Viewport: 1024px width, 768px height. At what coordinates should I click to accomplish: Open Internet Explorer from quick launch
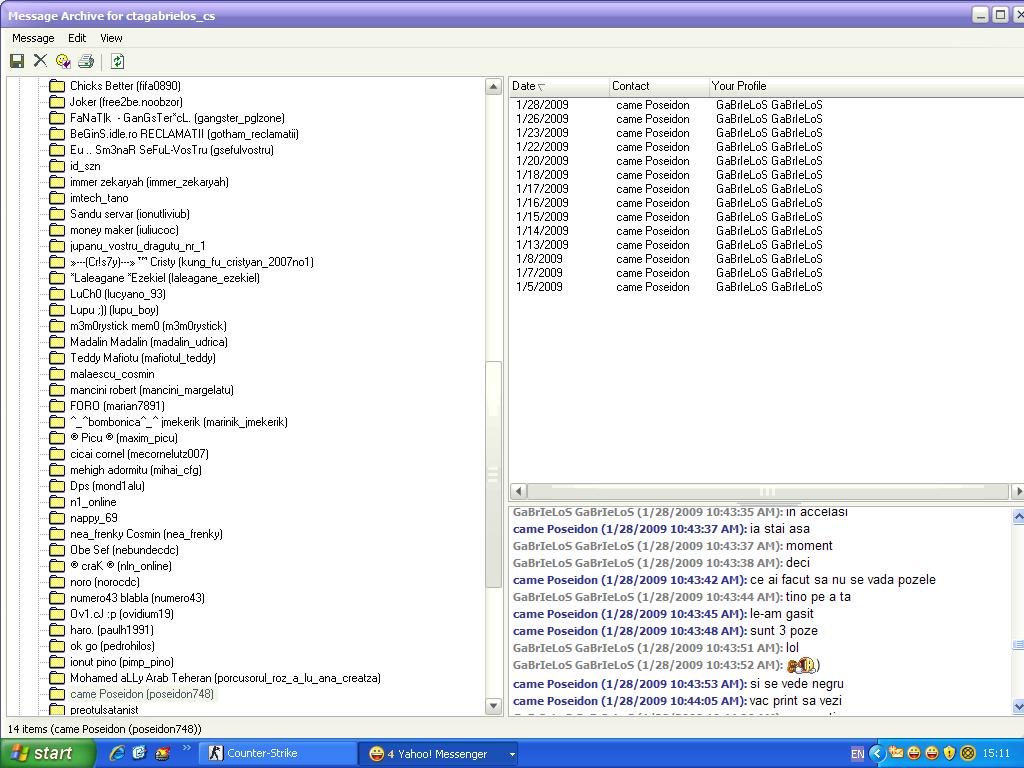point(117,753)
